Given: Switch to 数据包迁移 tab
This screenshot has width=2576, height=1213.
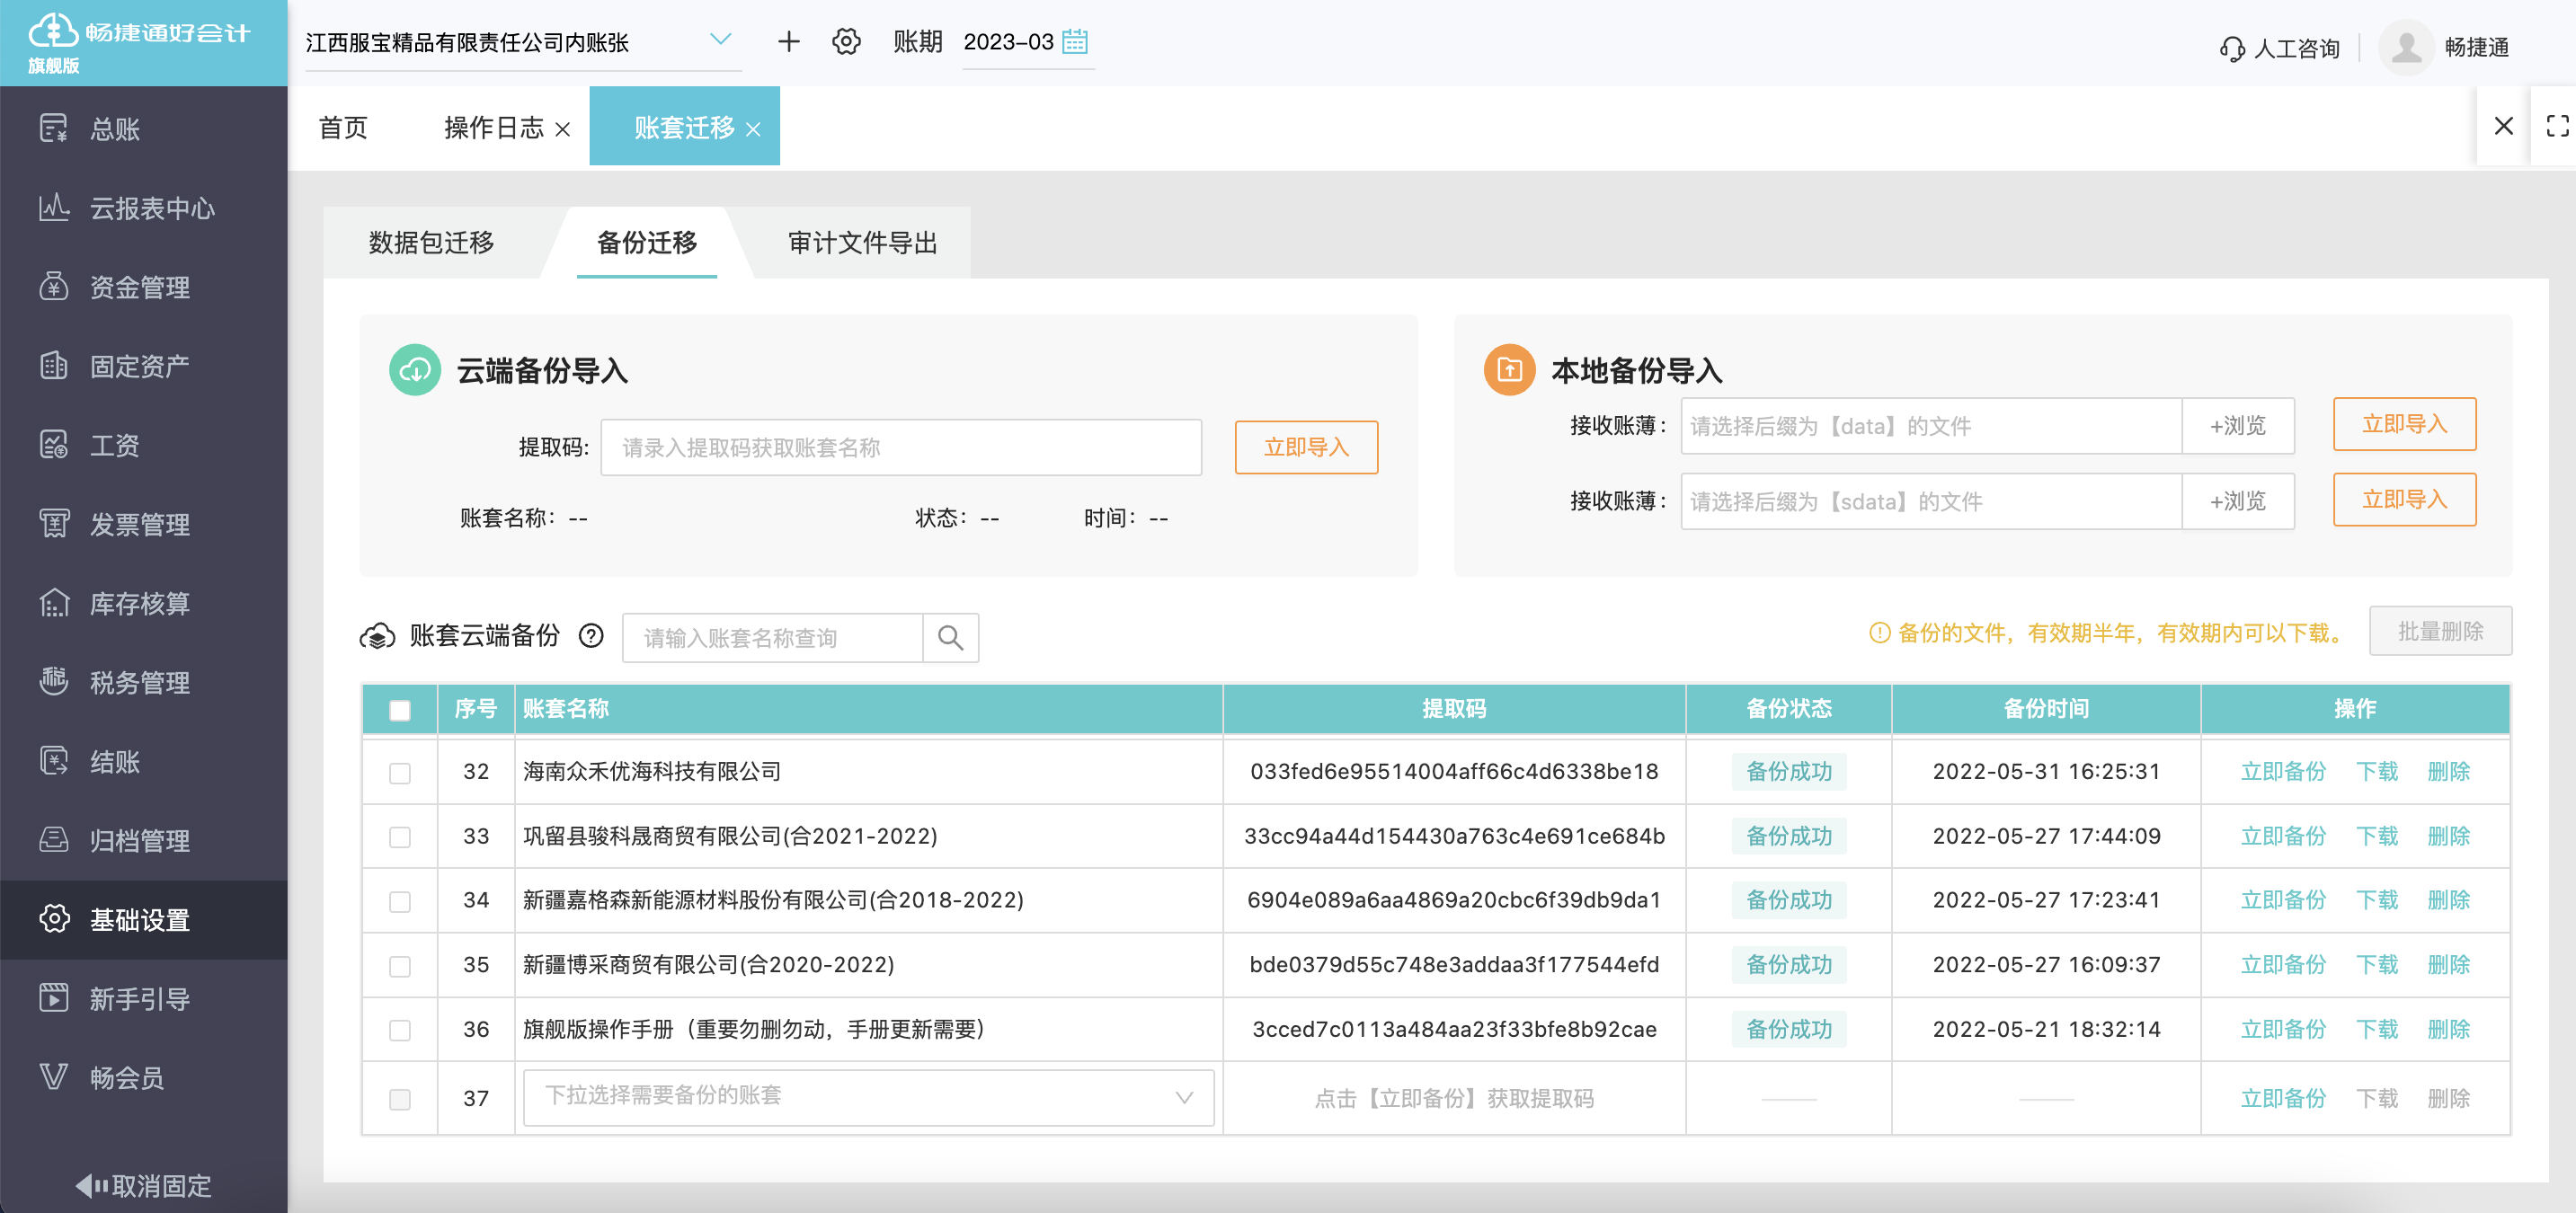Looking at the screenshot, I should point(435,243).
